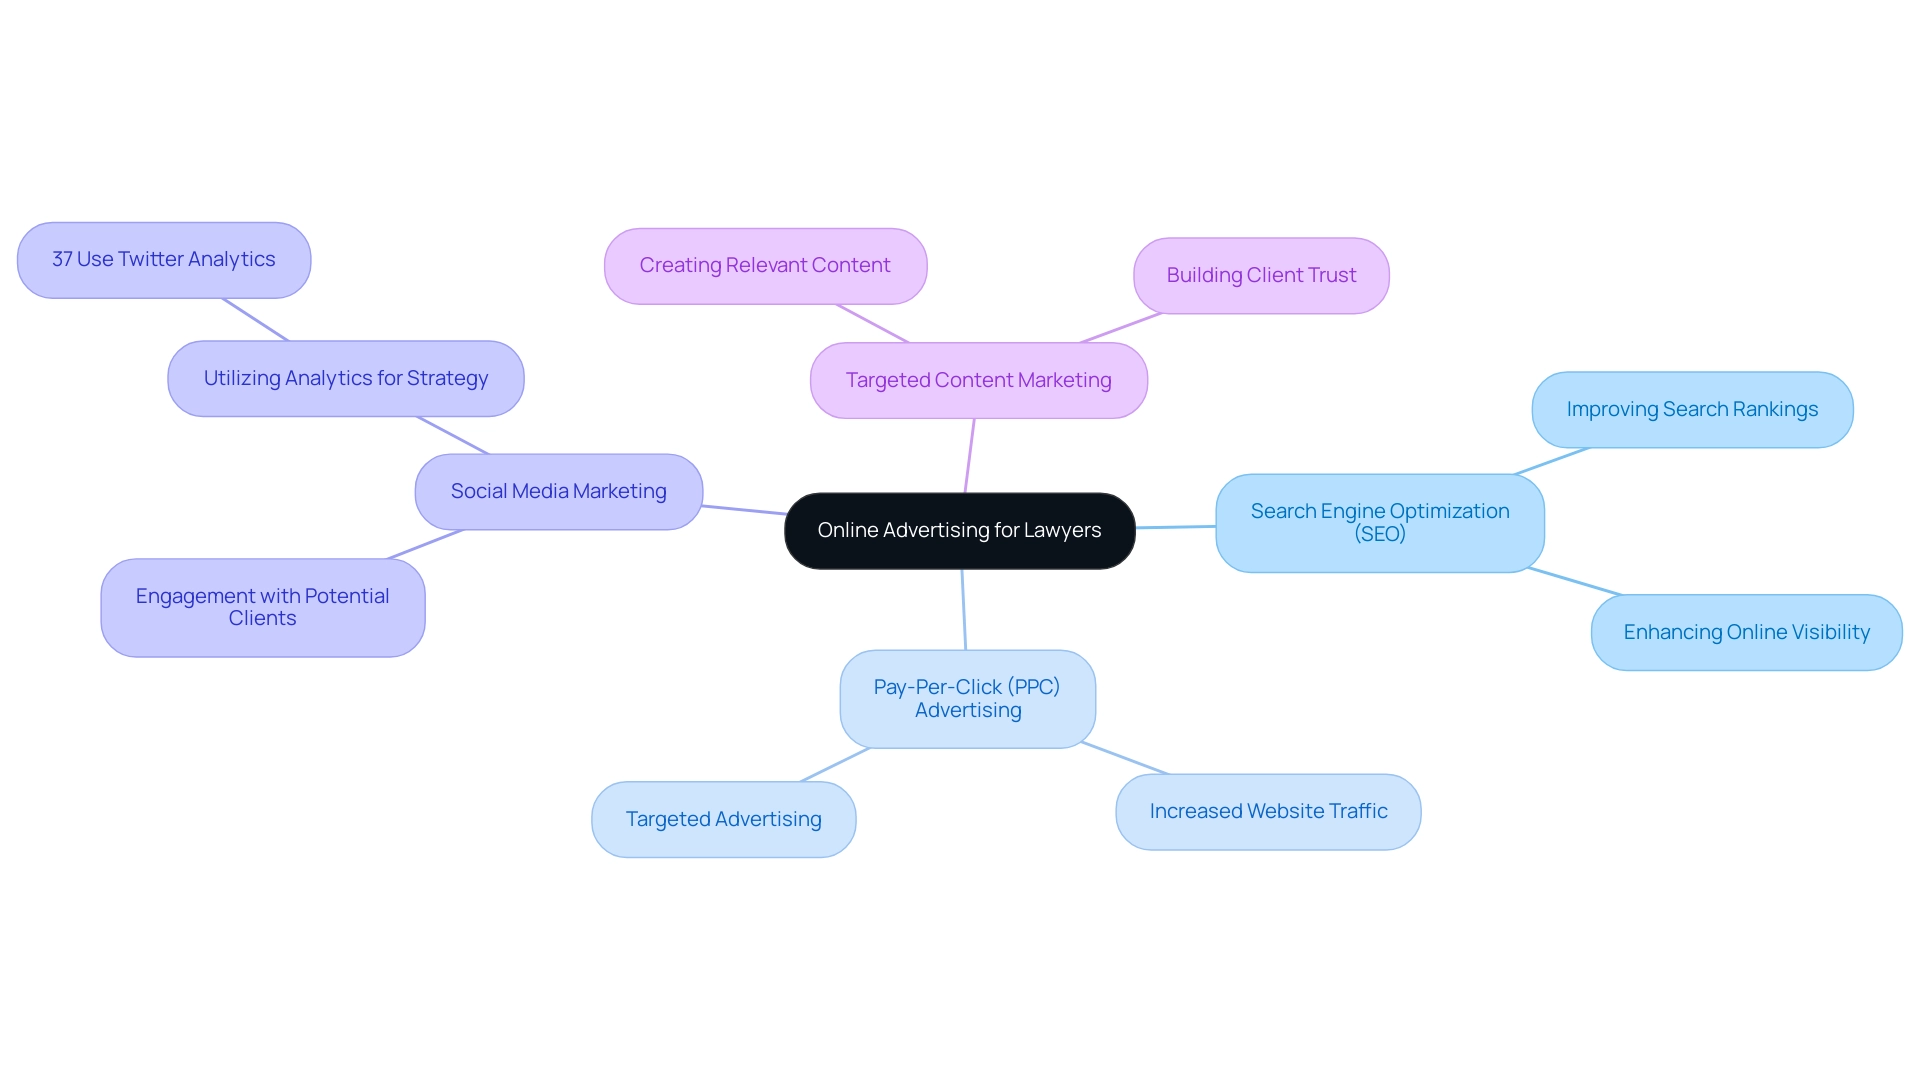
Task: Expand the Enhancing Online Visibility branch
Action: pos(1746,632)
